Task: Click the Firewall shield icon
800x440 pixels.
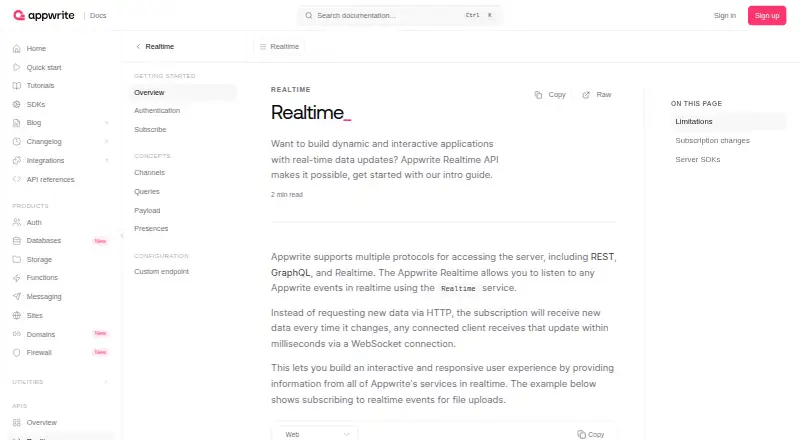Action: (x=17, y=353)
